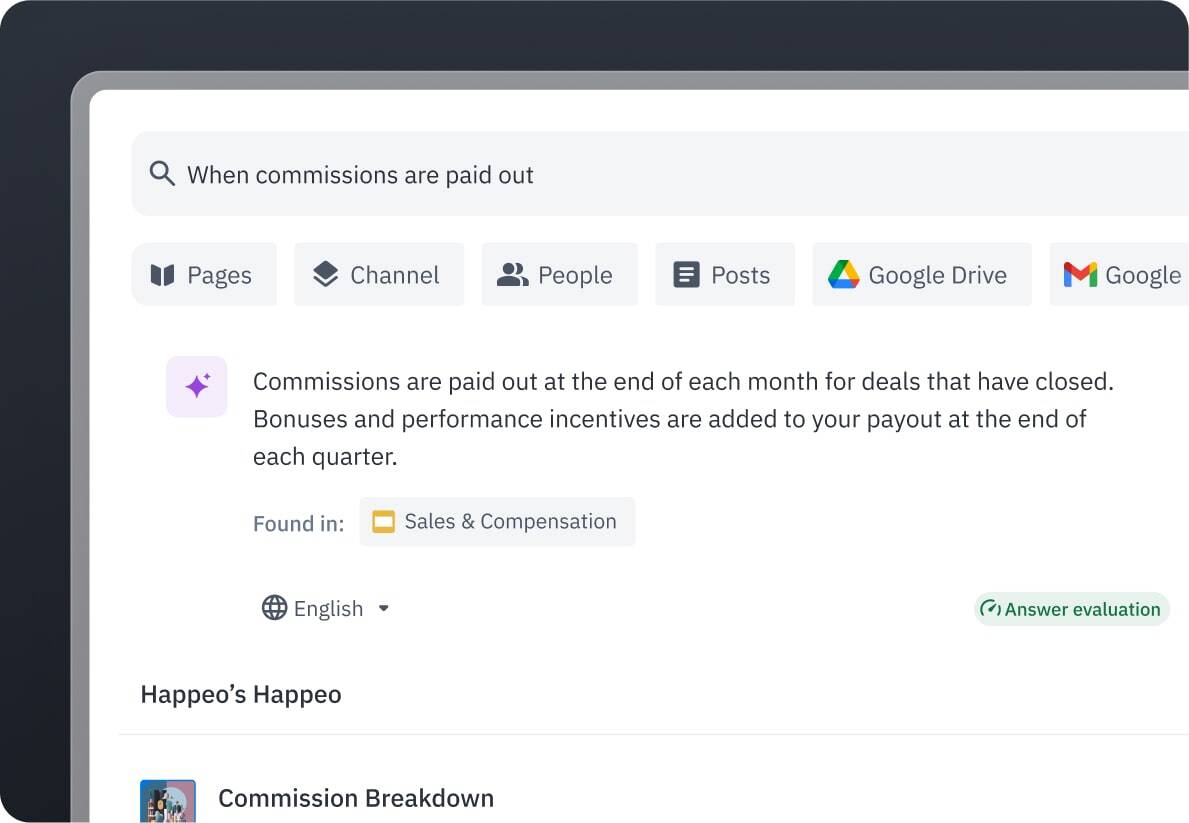Image resolution: width=1189 pixels, height=823 pixels.
Task: Open the Commission Breakdown result thumbnail
Action: point(168,800)
